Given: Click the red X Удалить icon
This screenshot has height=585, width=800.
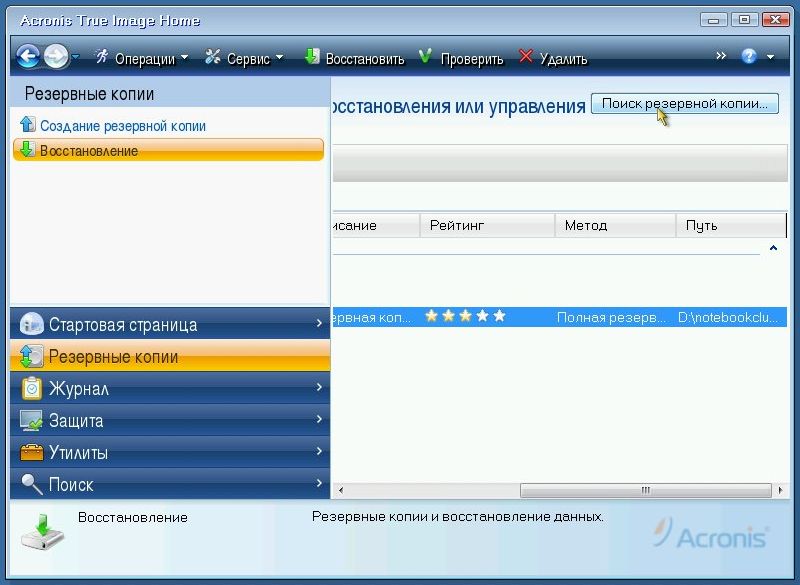Looking at the screenshot, I should pyautogui.click(x=526, y=56).
